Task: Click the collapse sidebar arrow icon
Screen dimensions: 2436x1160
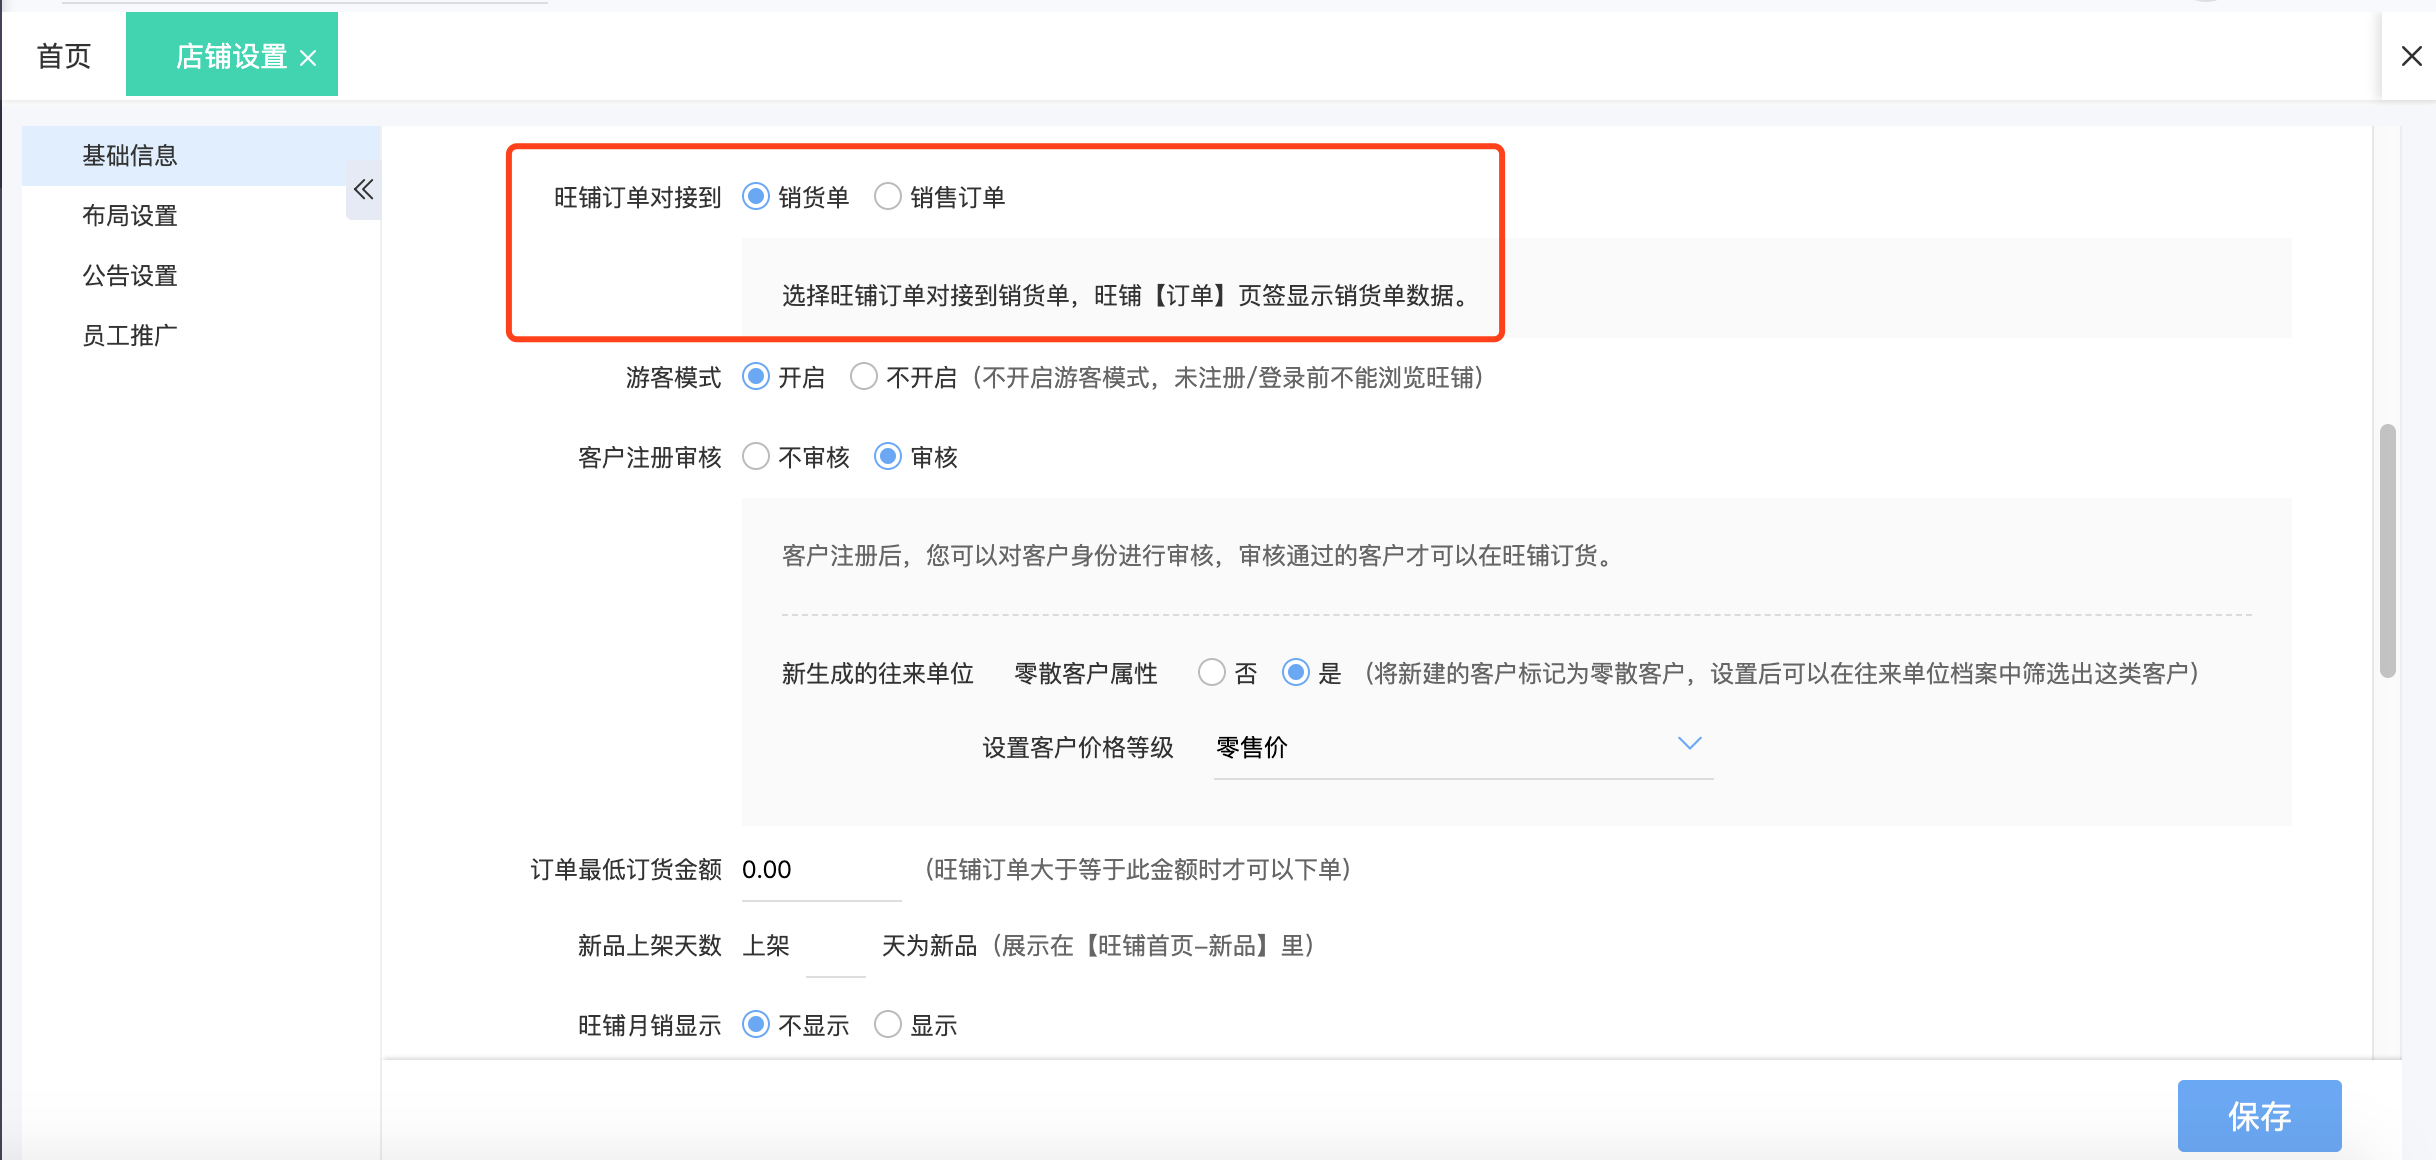Action: [360, 188]
